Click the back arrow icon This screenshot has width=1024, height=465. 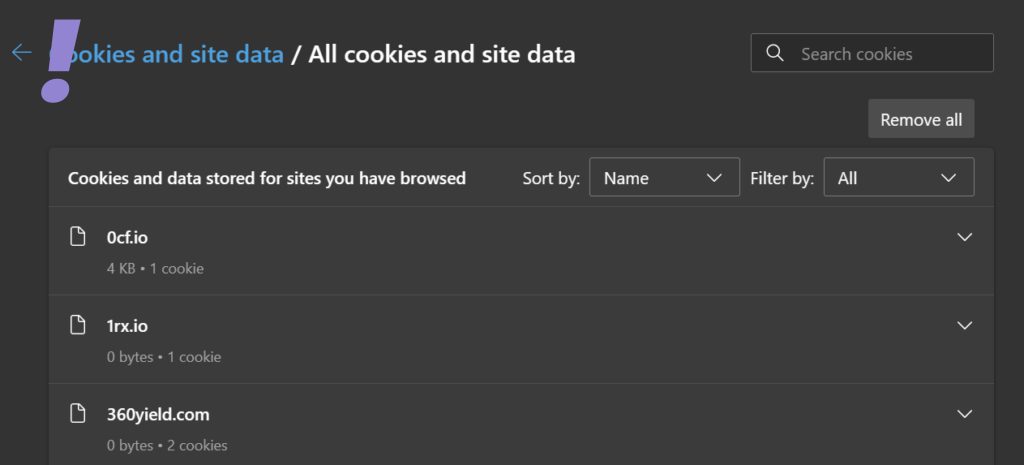[22, 53]
